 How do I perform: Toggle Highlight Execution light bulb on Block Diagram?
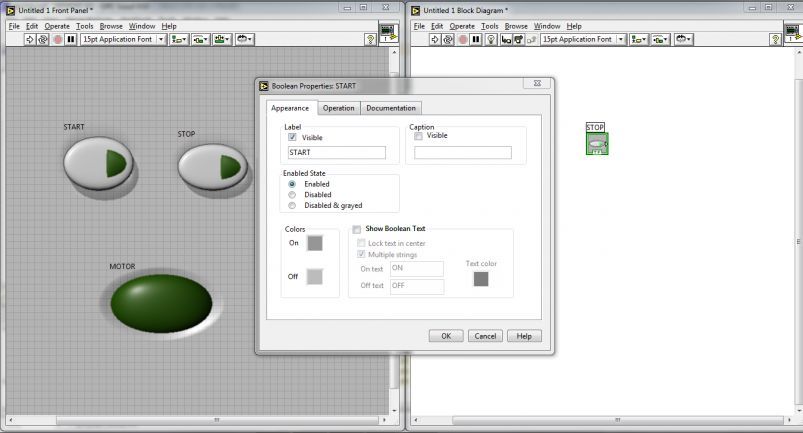click(492, 39)
